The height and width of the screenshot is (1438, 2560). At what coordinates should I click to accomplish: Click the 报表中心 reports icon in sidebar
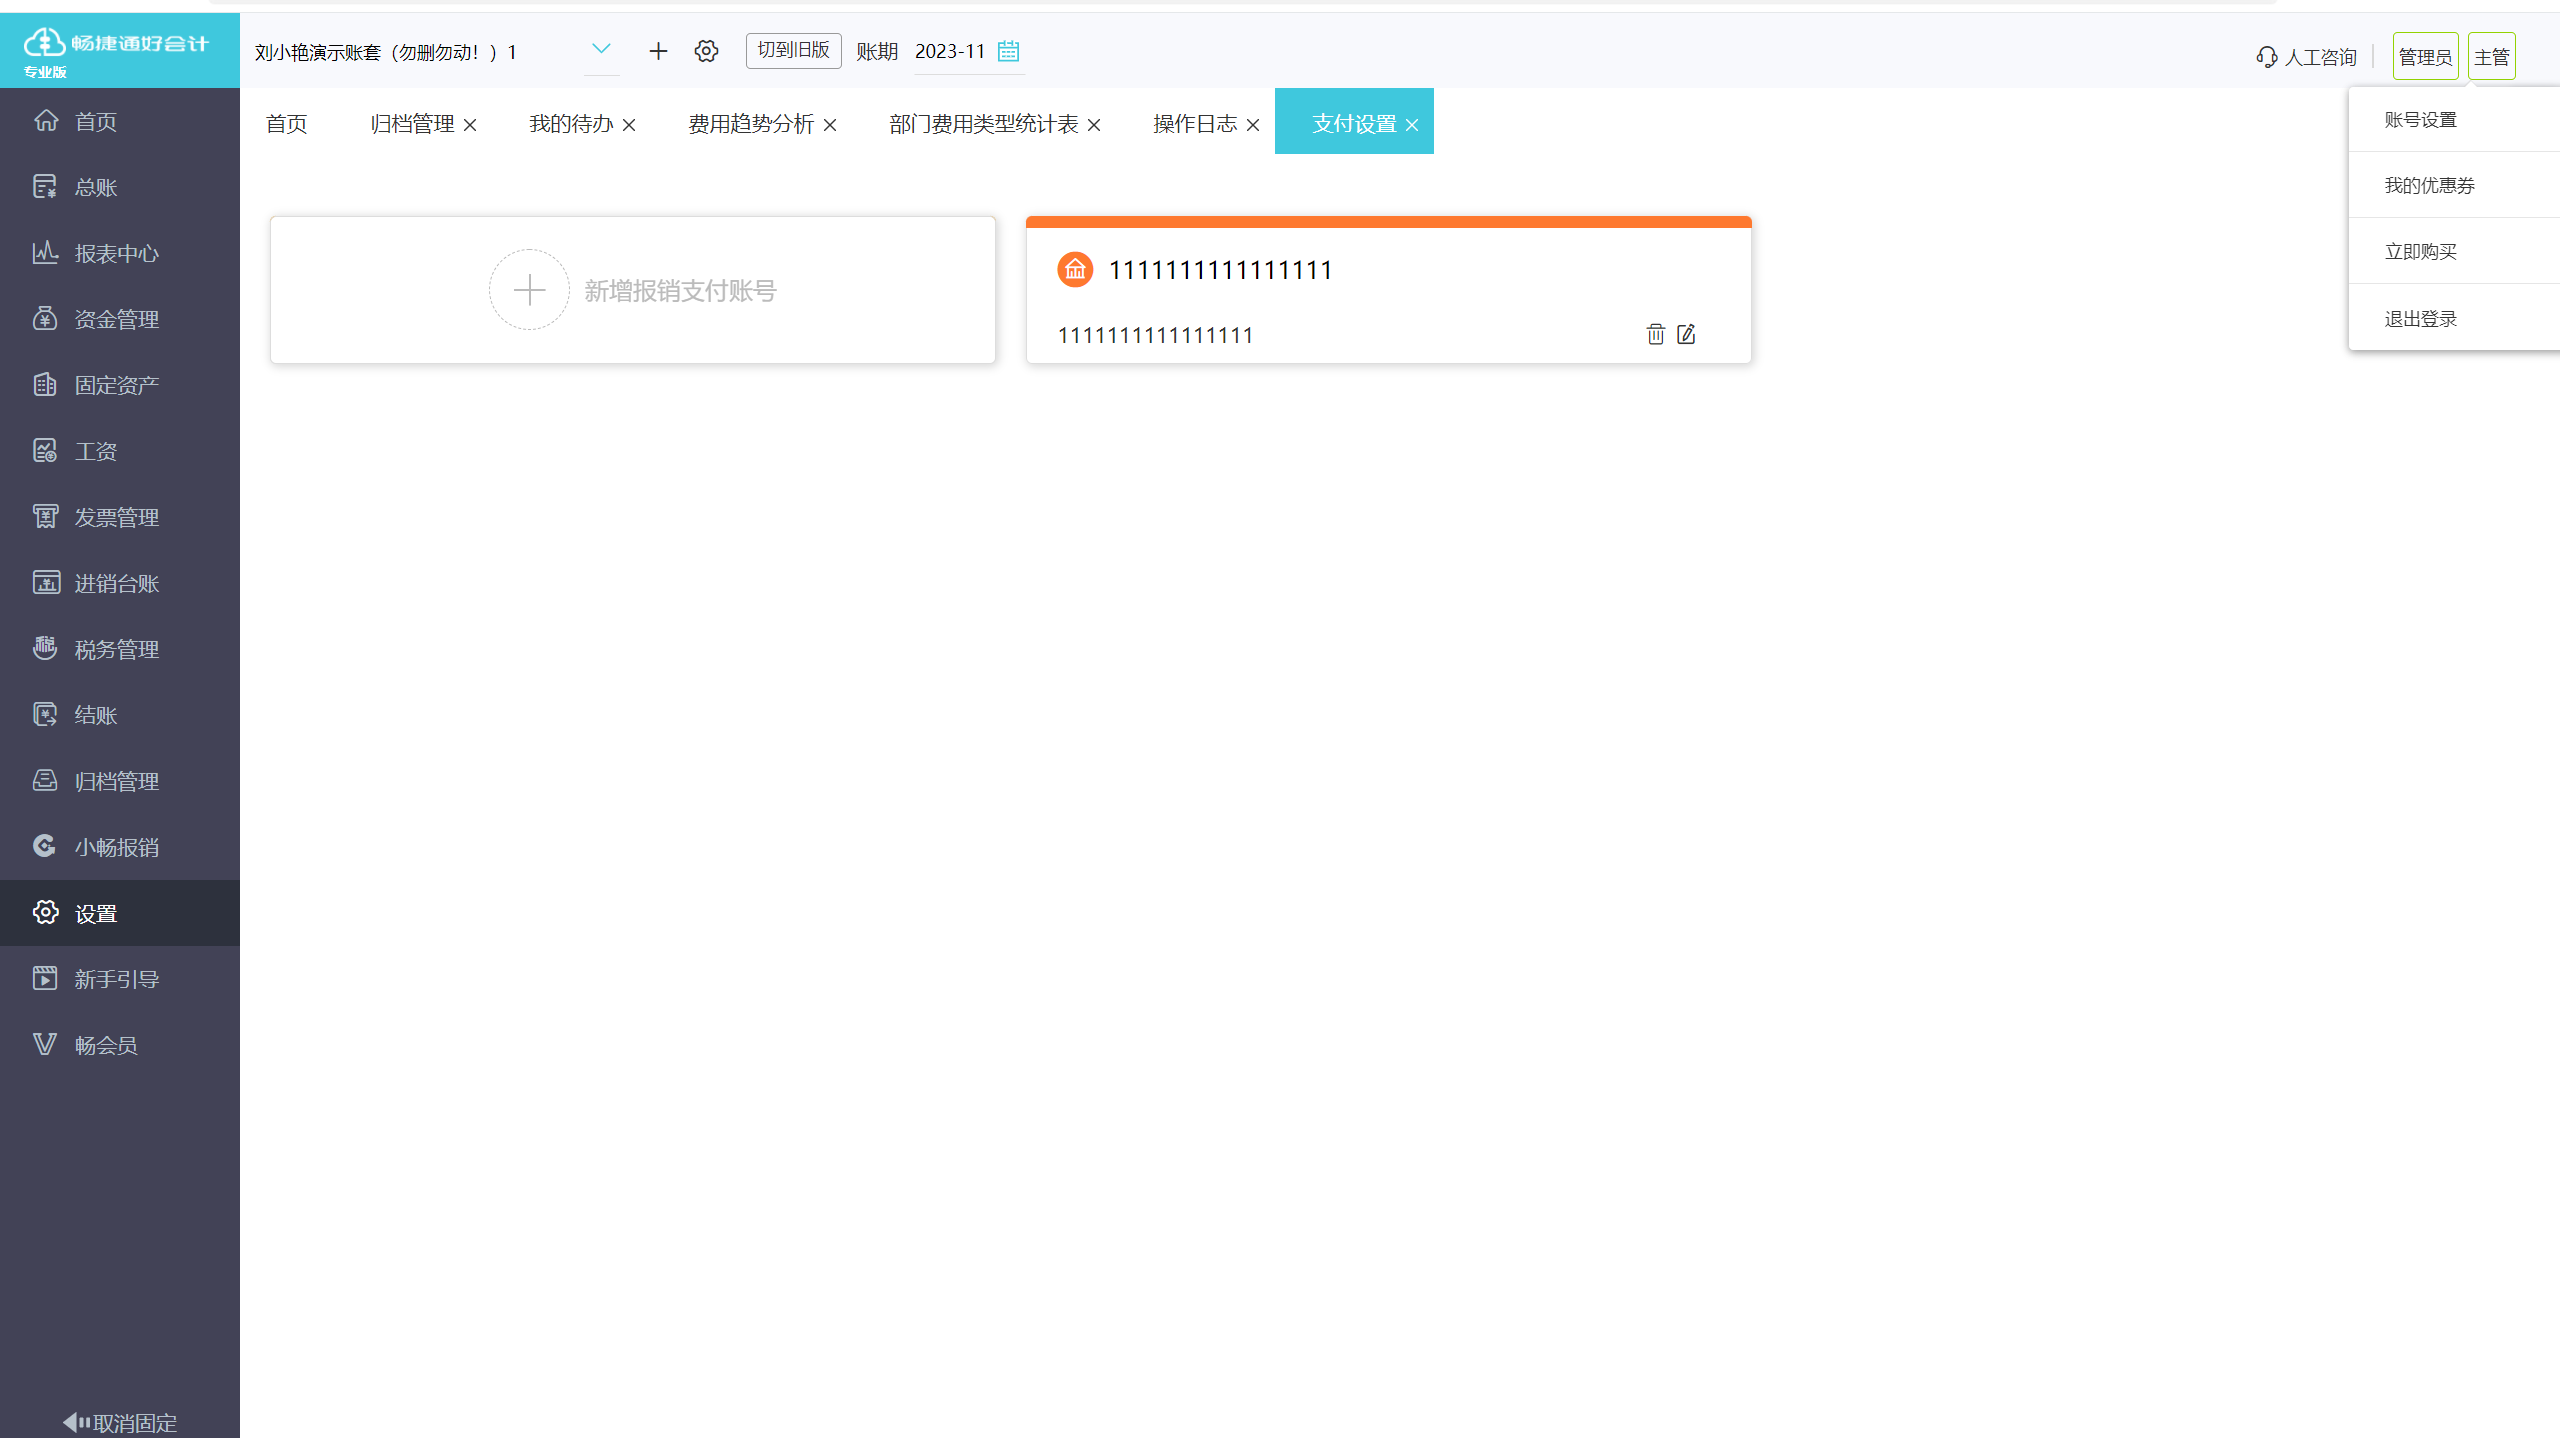click(46, 251)
